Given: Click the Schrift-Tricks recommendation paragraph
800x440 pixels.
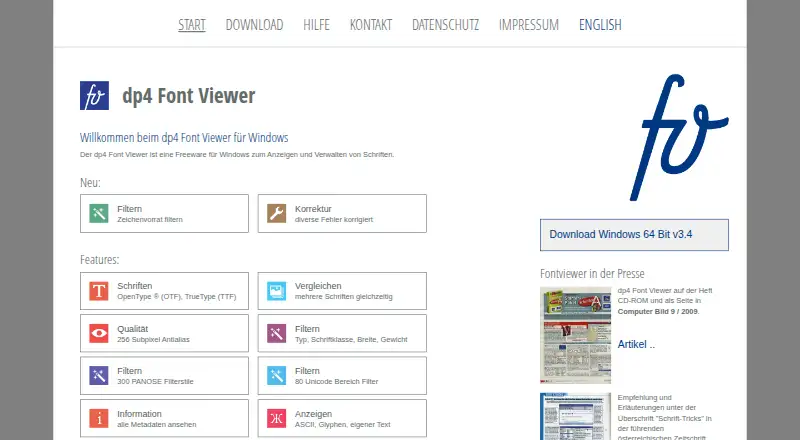Looking at the screenshot, I should pos(664,418).
